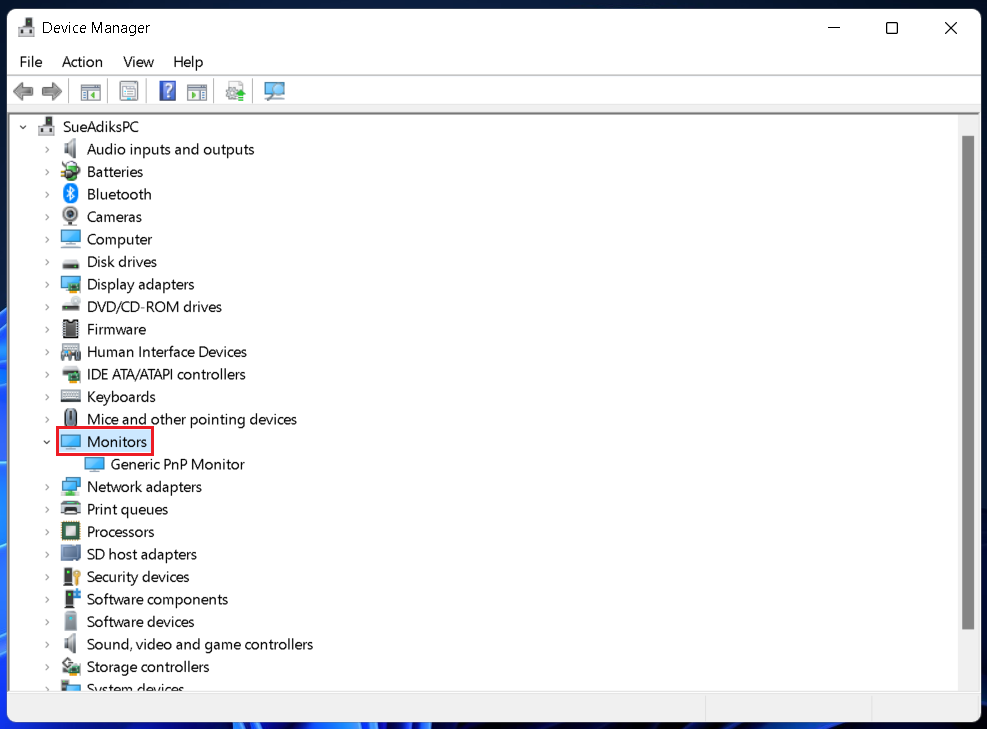The width and height of the screenshot is (987, 729).
Task: Toggle the action pane toolbar icon
Action: coord(197,92)
